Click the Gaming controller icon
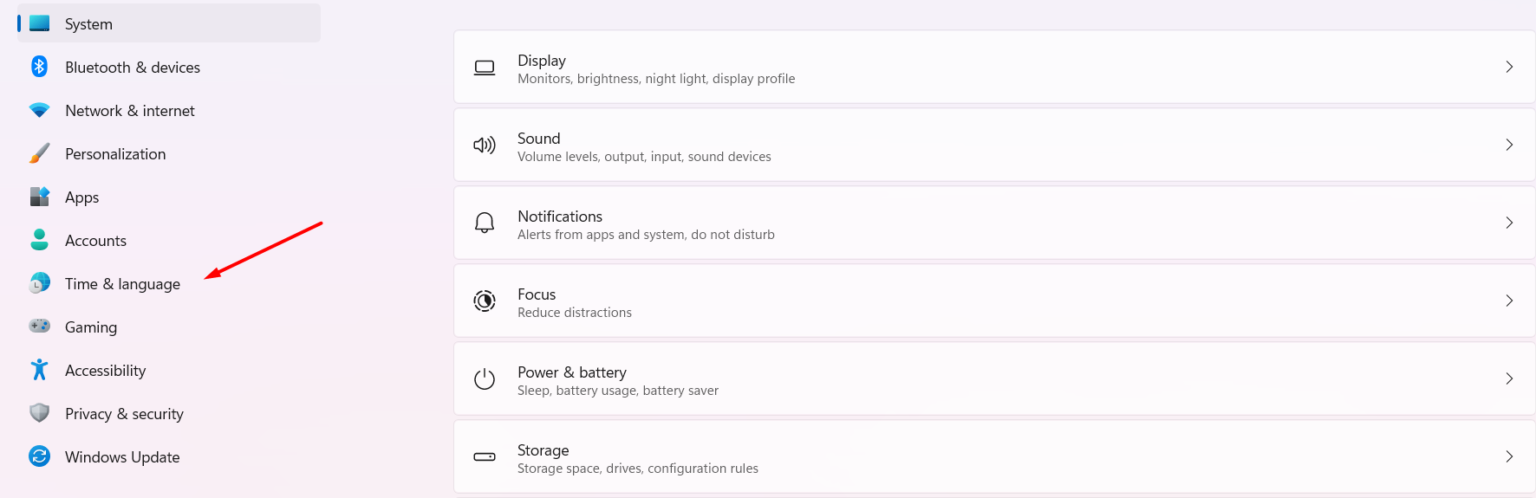This screenshot has height=498, width=1536. pyautogui.click(x=40, y=327)
